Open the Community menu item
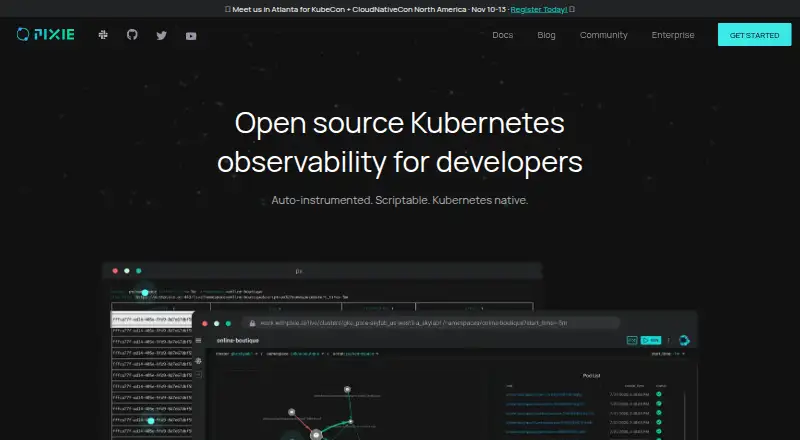Screen dimensions: 800x440 pyautogui.click(x=604, y=35)
